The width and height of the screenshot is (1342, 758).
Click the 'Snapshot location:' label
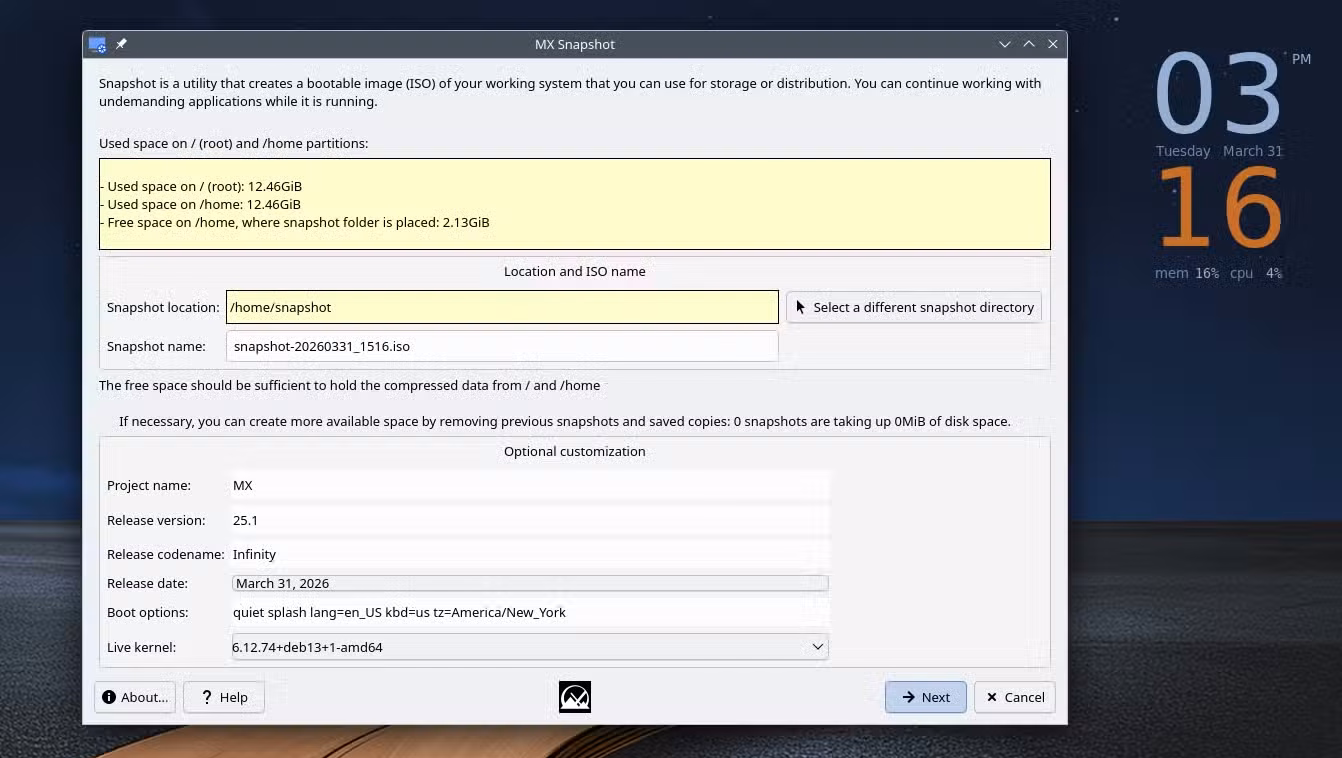(163, 307)
